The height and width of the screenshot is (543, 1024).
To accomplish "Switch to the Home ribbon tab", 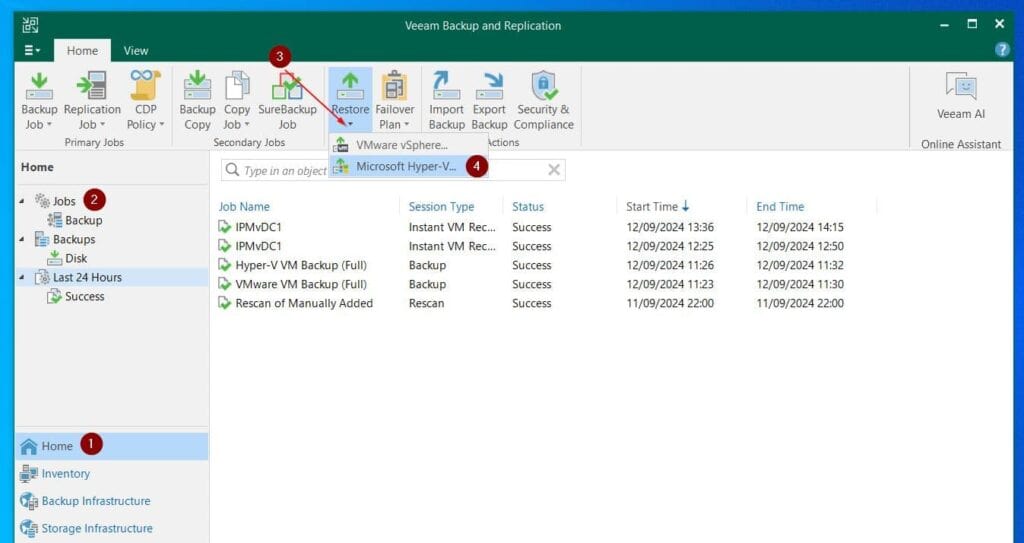I will 82,50.
